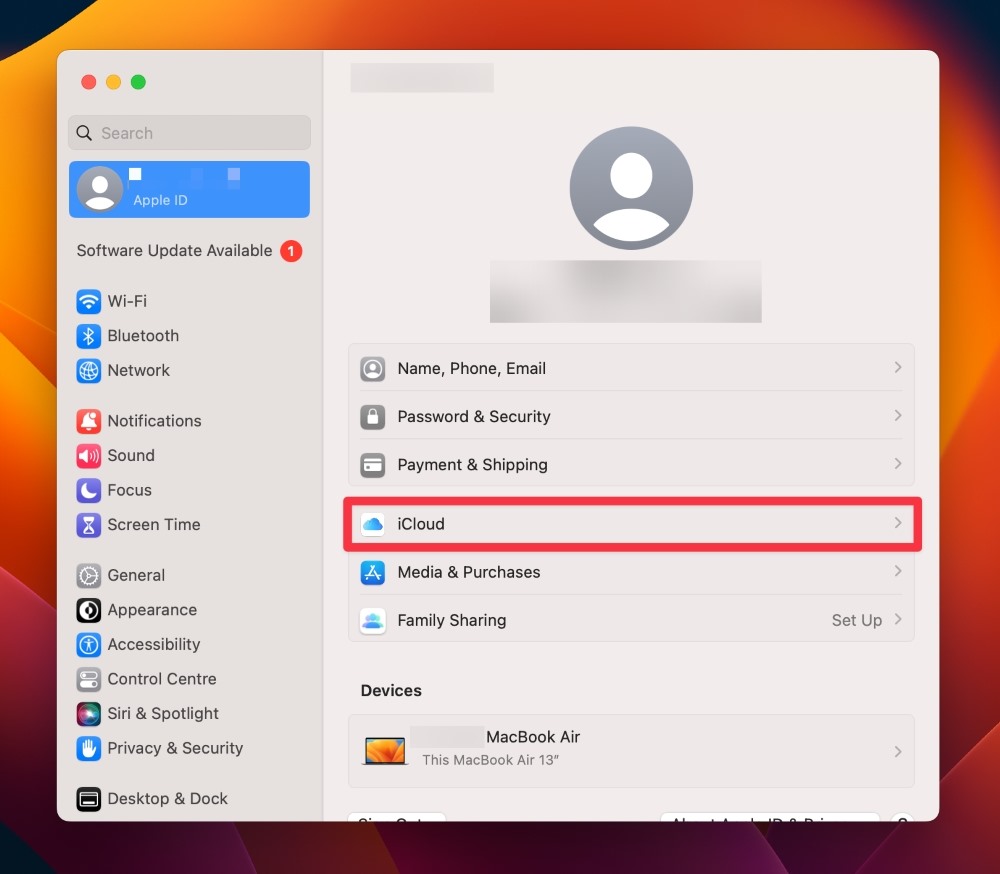1000x874 pixels.
Task: Select the Bluetooth icon in the sidebar
Action: coord(89,336)
